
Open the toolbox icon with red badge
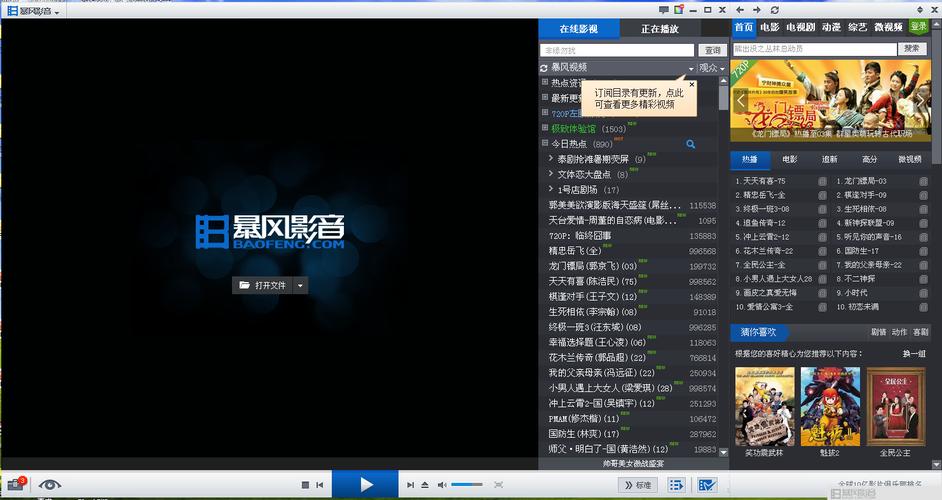tap(15, 485)
